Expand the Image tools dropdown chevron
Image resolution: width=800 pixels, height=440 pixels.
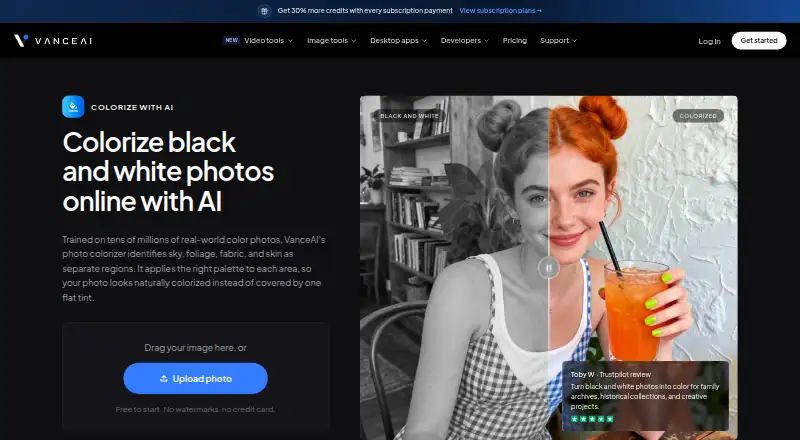[x=354, y=41]
